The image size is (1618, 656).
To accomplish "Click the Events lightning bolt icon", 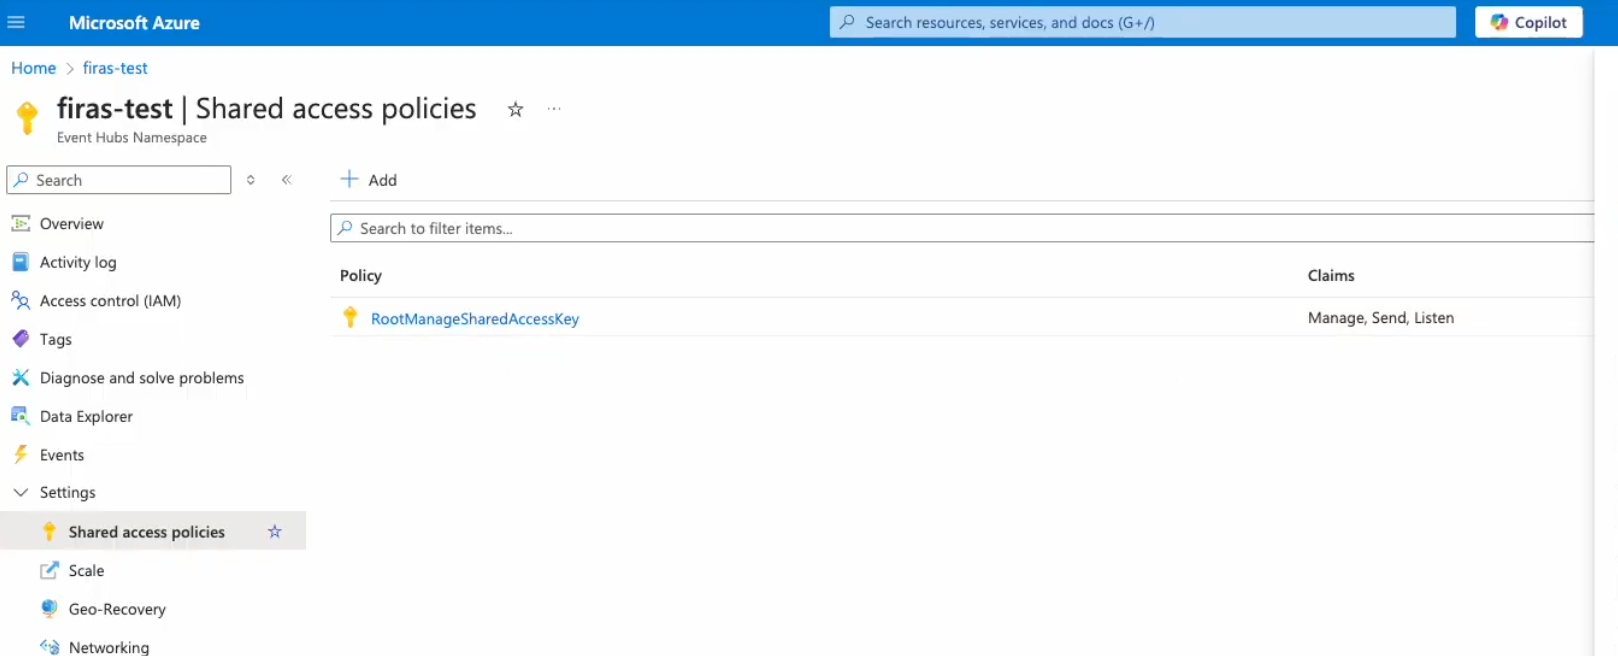I will 20,455.
